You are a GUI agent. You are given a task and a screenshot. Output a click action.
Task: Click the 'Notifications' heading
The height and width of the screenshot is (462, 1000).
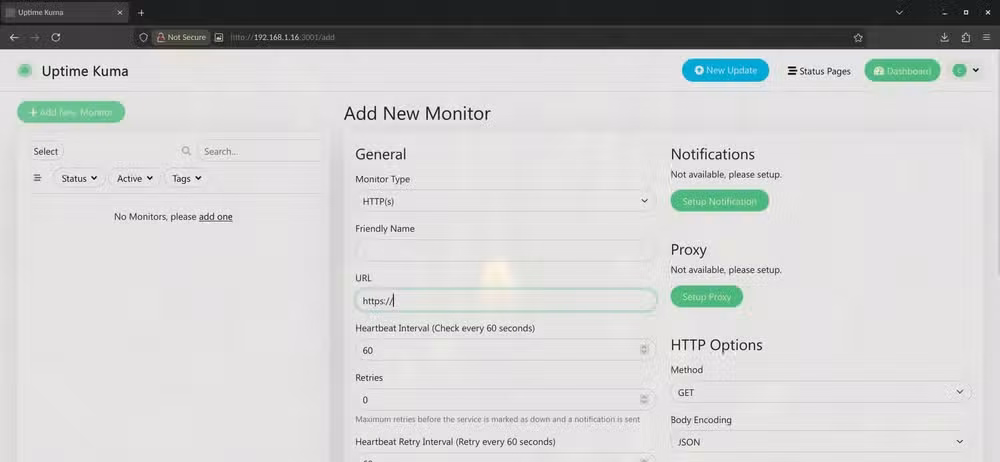pyautogui.click(x=712, y=154)
